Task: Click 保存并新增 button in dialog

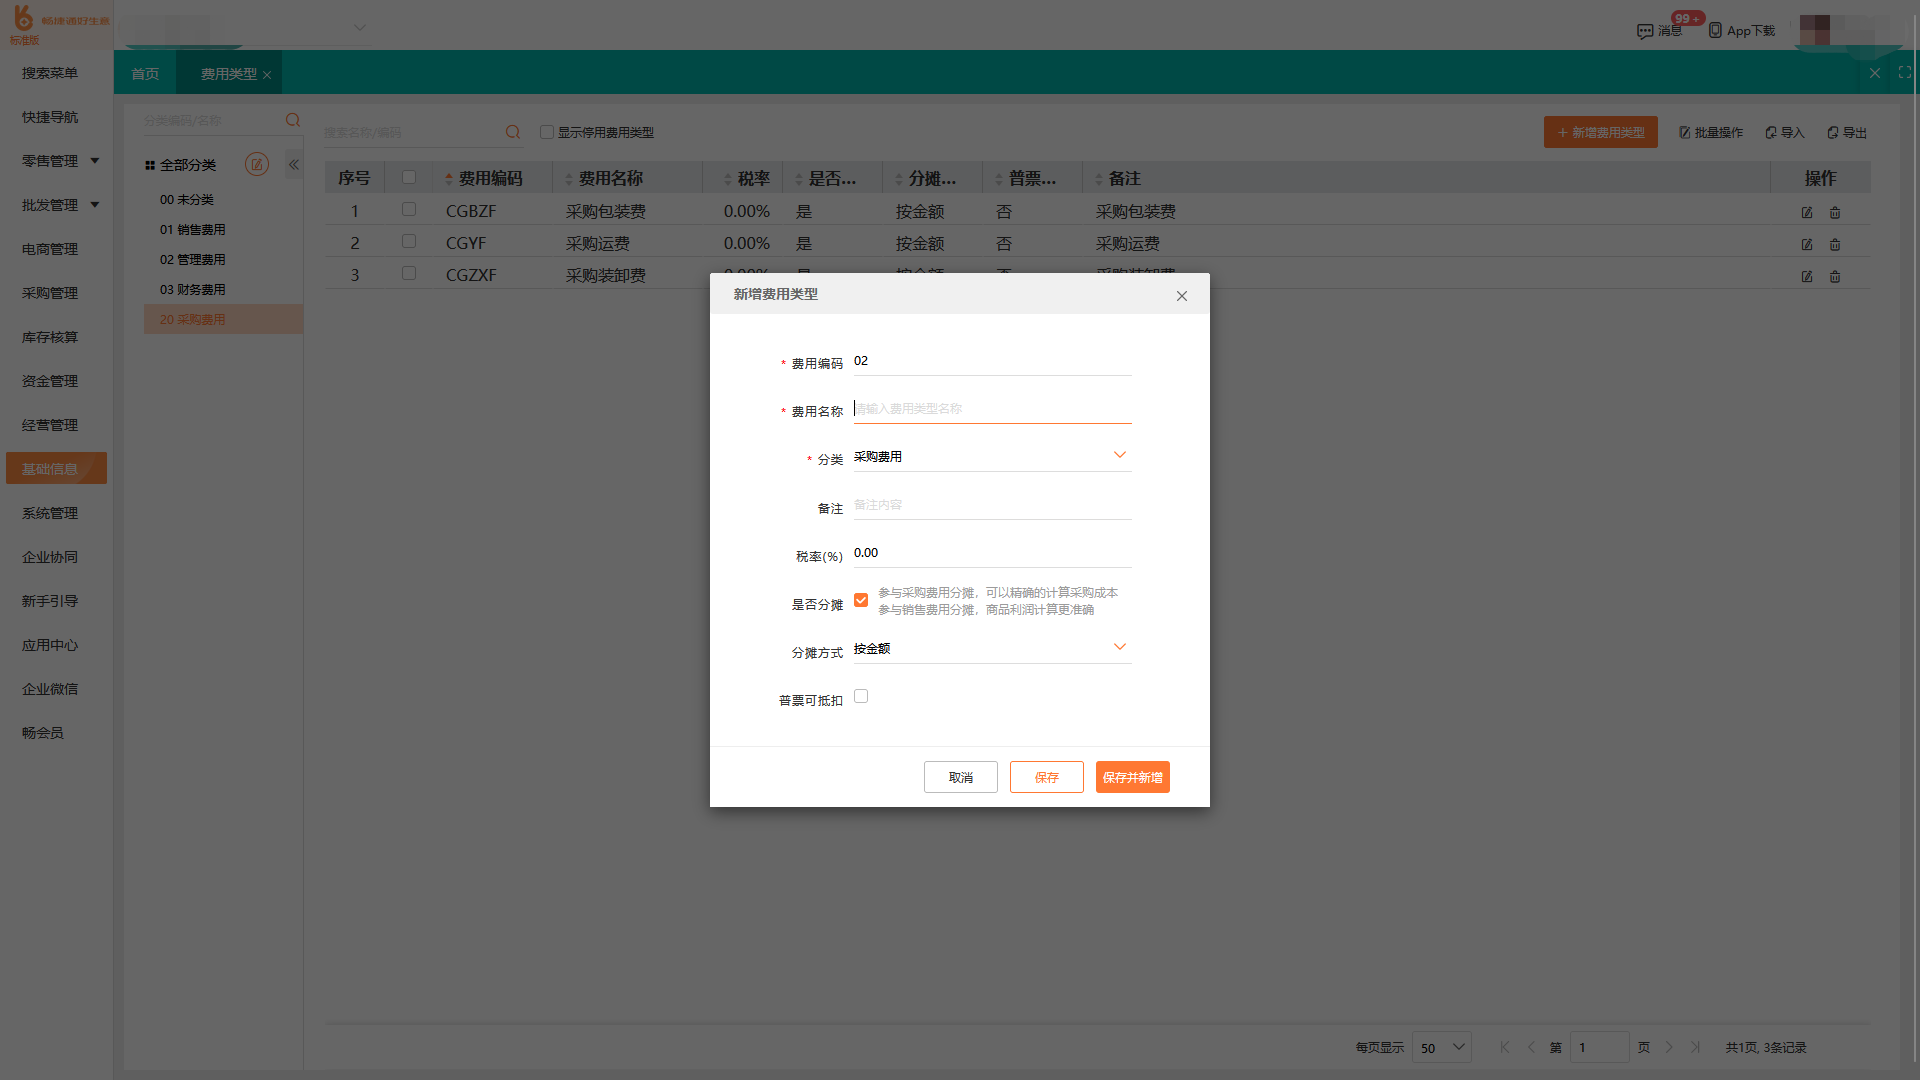Action: [x=1131, y=777]
